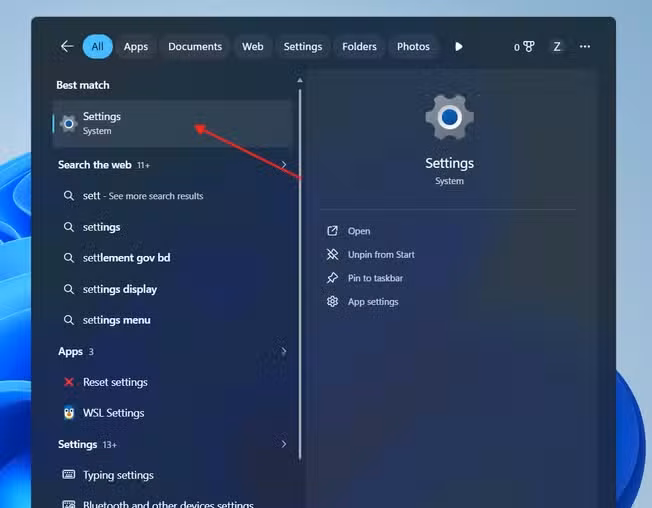Click the results list vertical scrollbar
Viewport: 652px width, 508px height.
click(300, 274)
